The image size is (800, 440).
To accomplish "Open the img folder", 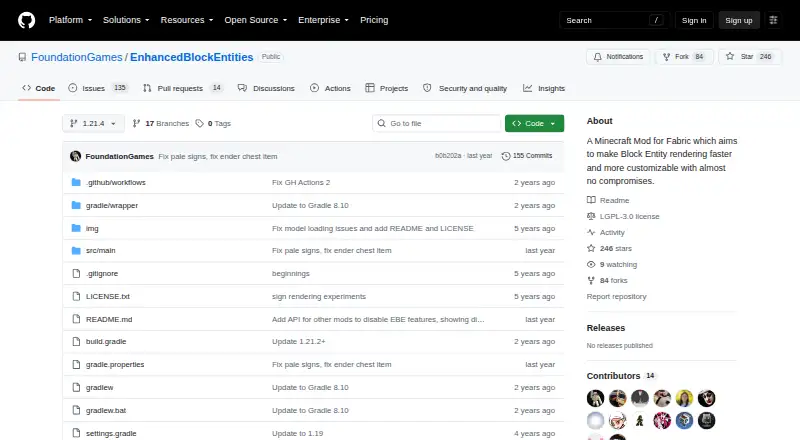I will point(92,228).
